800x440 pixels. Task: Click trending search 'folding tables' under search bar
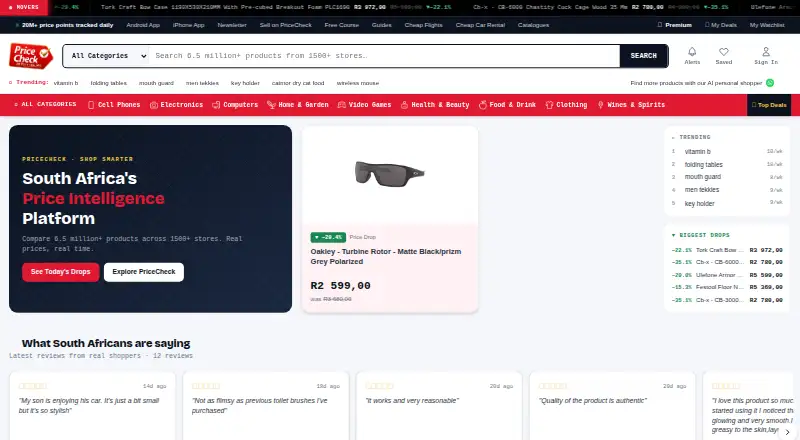109,83
